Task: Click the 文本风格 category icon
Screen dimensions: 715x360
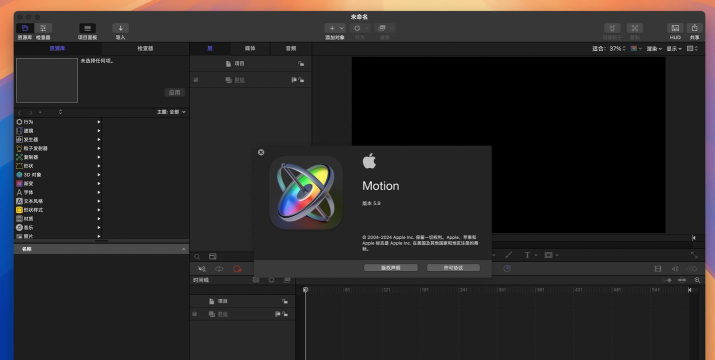Action: tap(19, 201)
